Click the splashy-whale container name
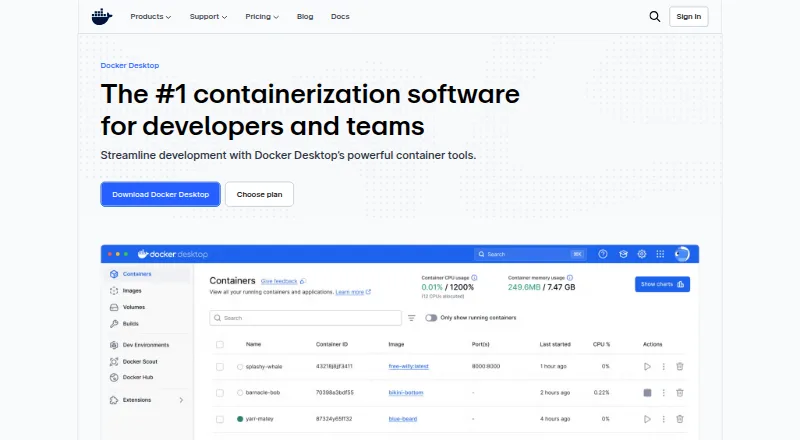The width and height of the screenshot is (800, 440). (x=264, y=366)
